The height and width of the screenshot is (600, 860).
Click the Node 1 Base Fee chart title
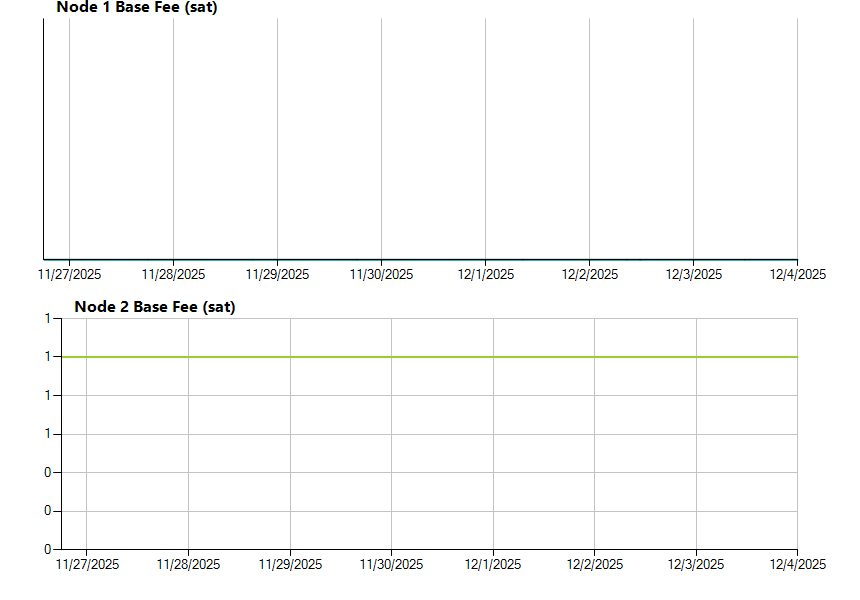[x=136, y=8]
